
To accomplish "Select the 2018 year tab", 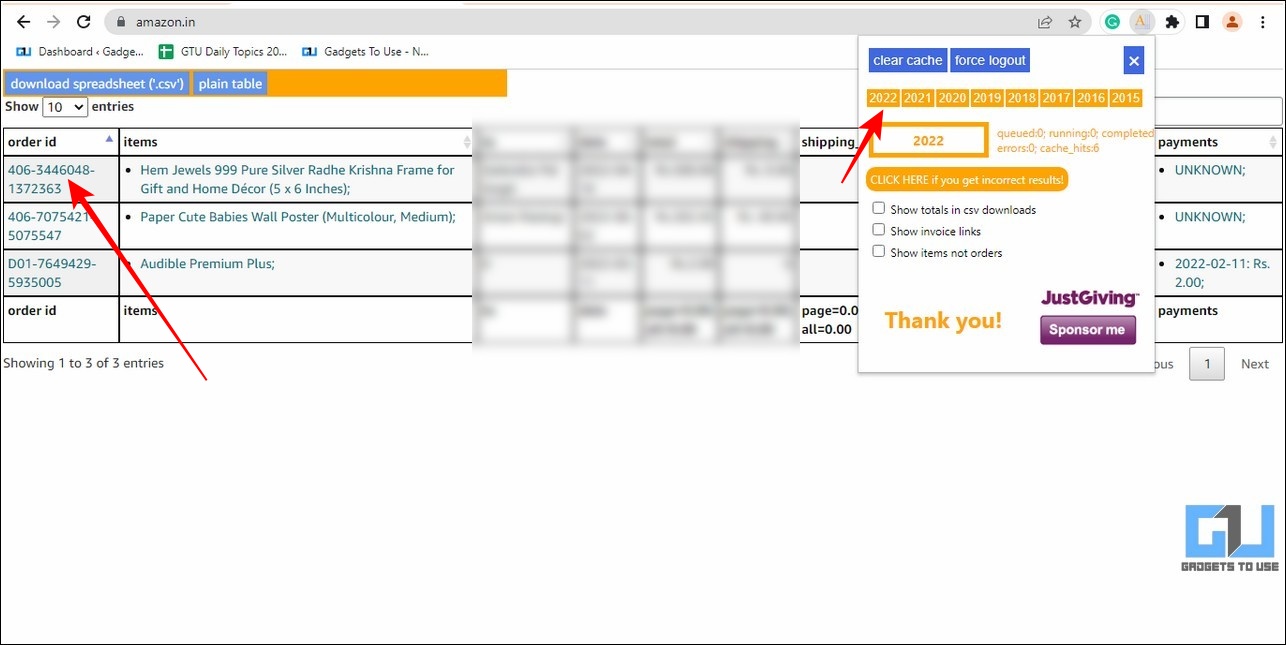I will 1021,98.
